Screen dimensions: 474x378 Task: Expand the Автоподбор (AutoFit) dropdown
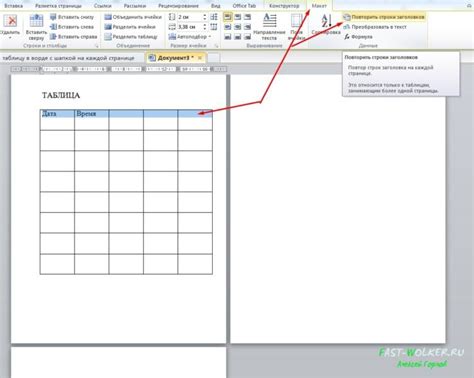tap(190, 37)
